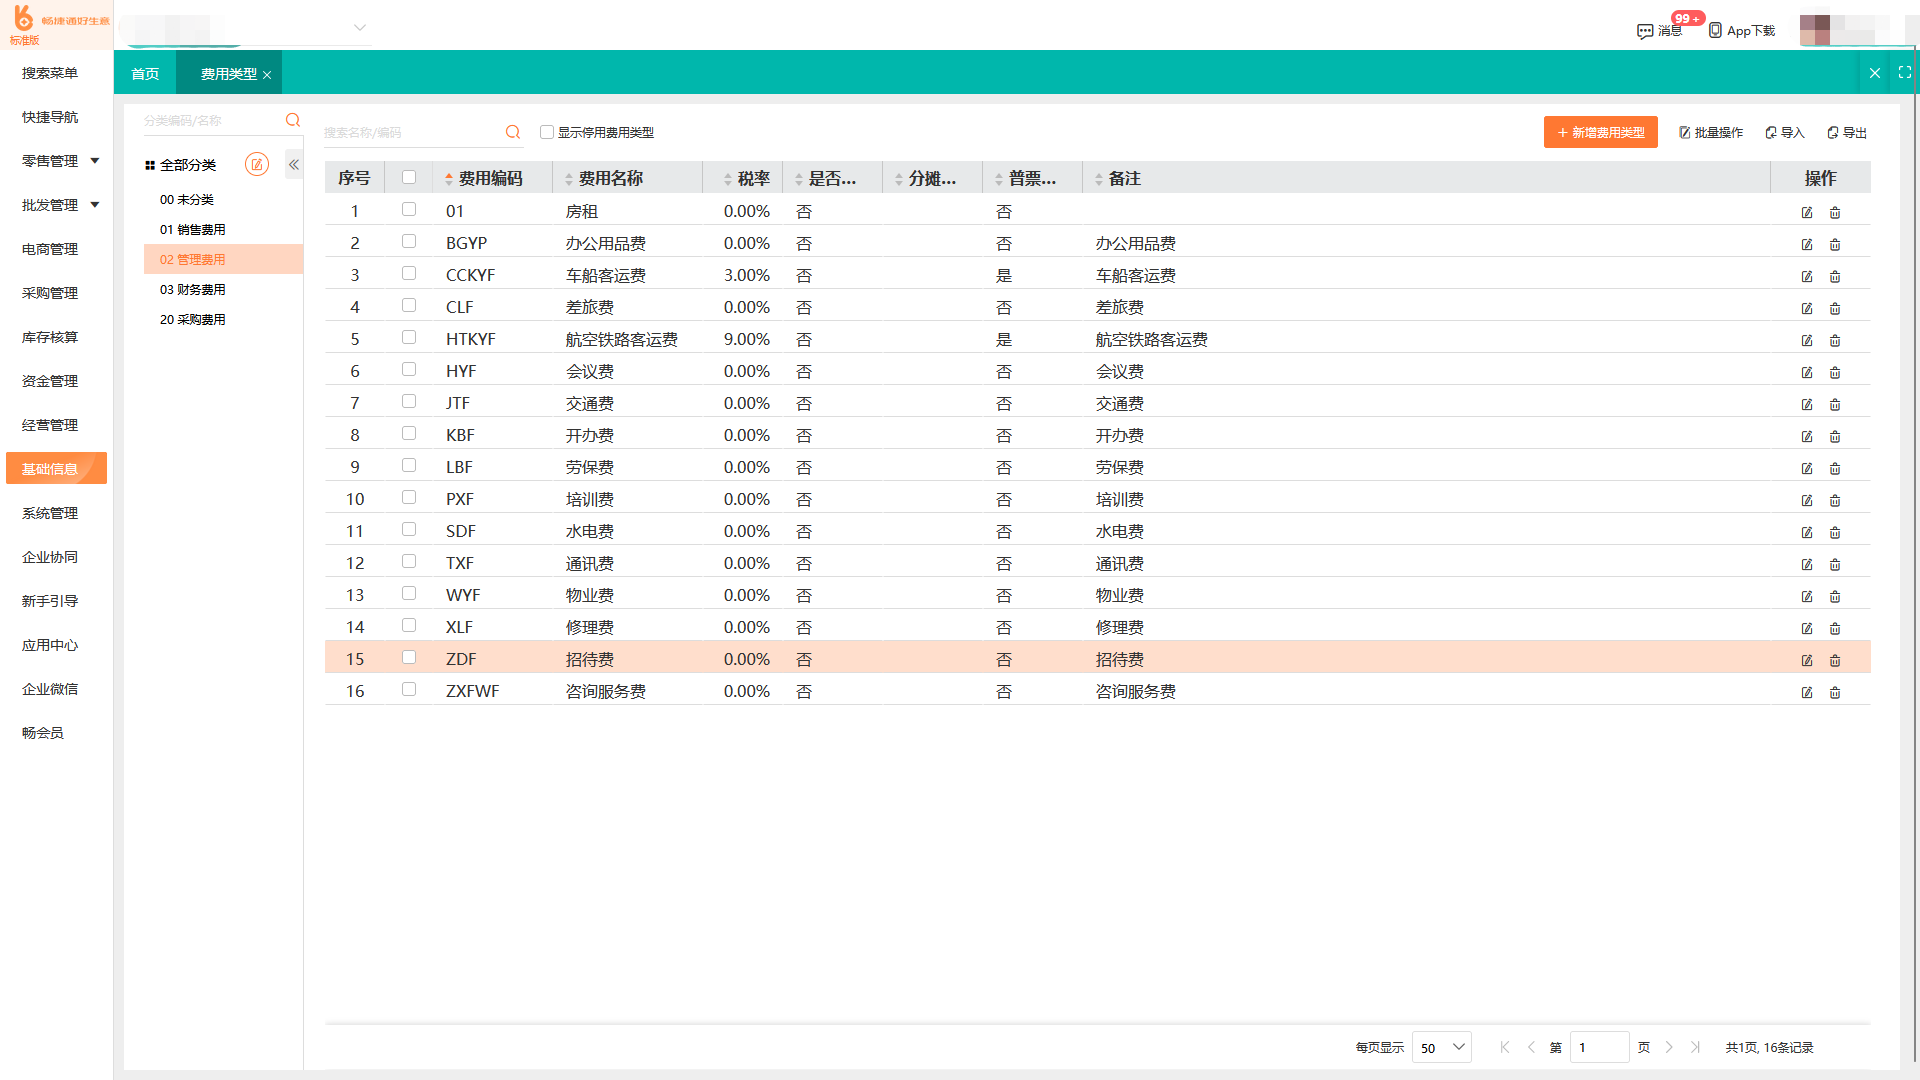Image resolution: width=1920 pixels, height=1080 pixels.
Task: Click 首页 tab to navigate home
Action: point(145,73)
